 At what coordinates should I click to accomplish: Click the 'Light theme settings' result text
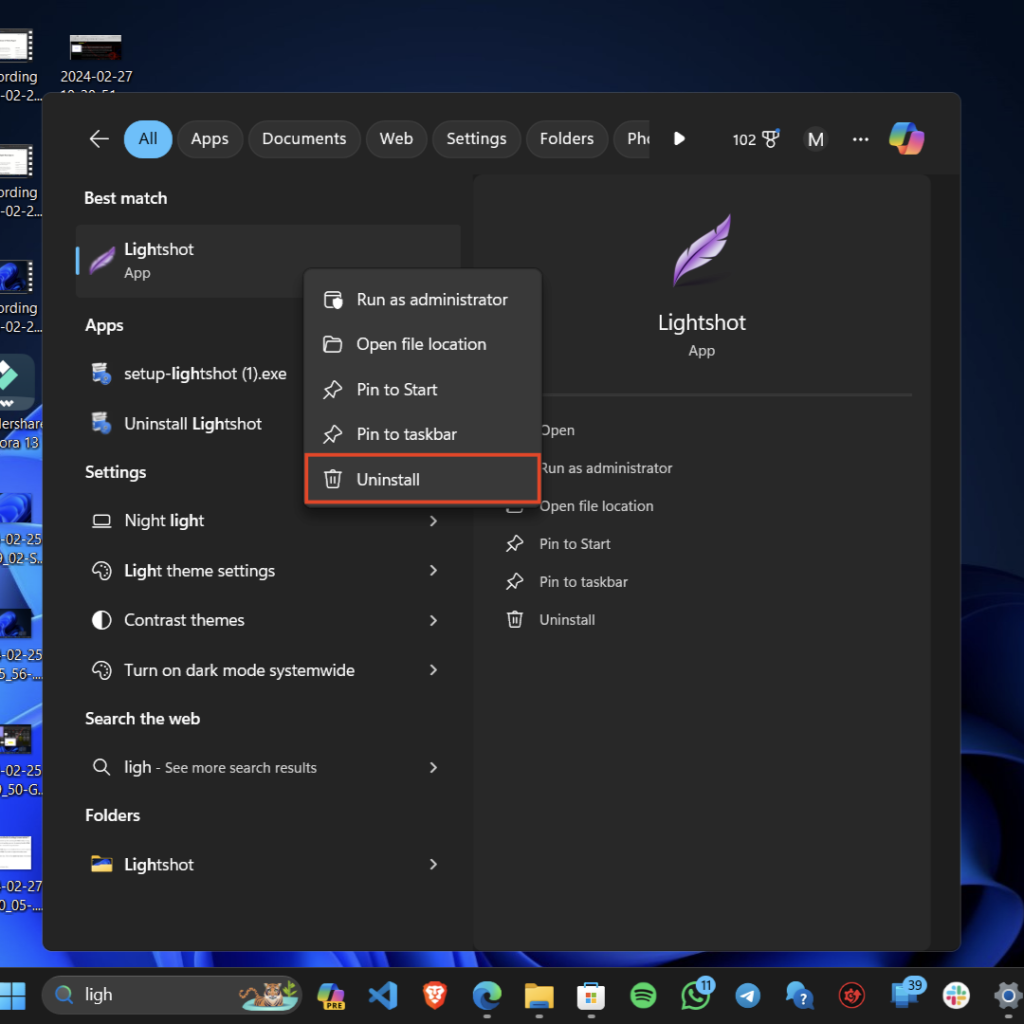[199, 571]
